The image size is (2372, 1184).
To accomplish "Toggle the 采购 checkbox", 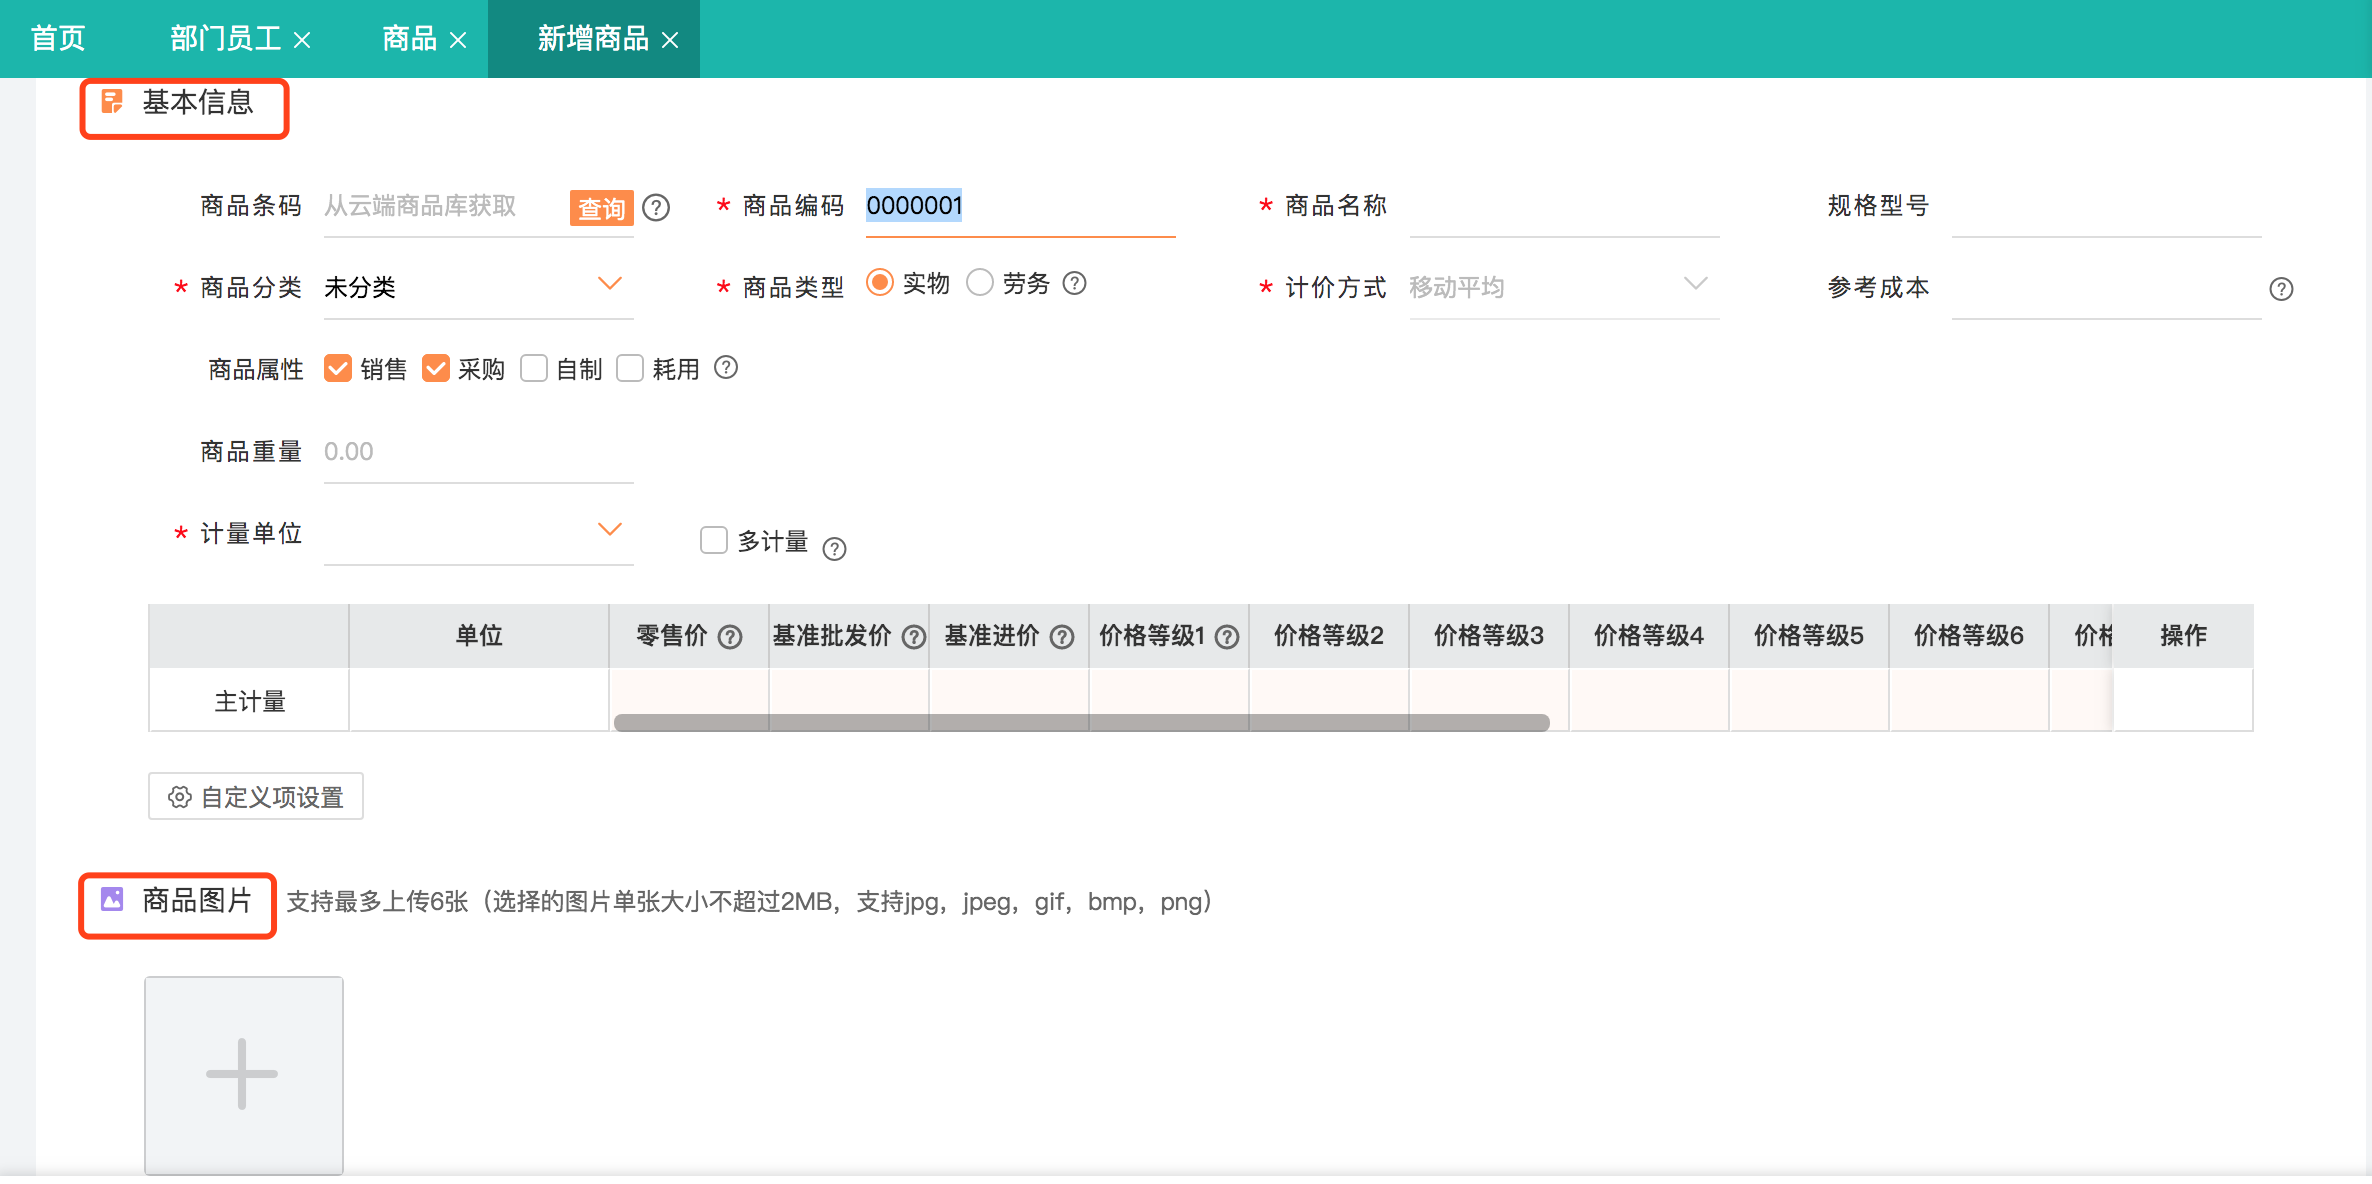I will pyautogui.click(x=439, y=367).
